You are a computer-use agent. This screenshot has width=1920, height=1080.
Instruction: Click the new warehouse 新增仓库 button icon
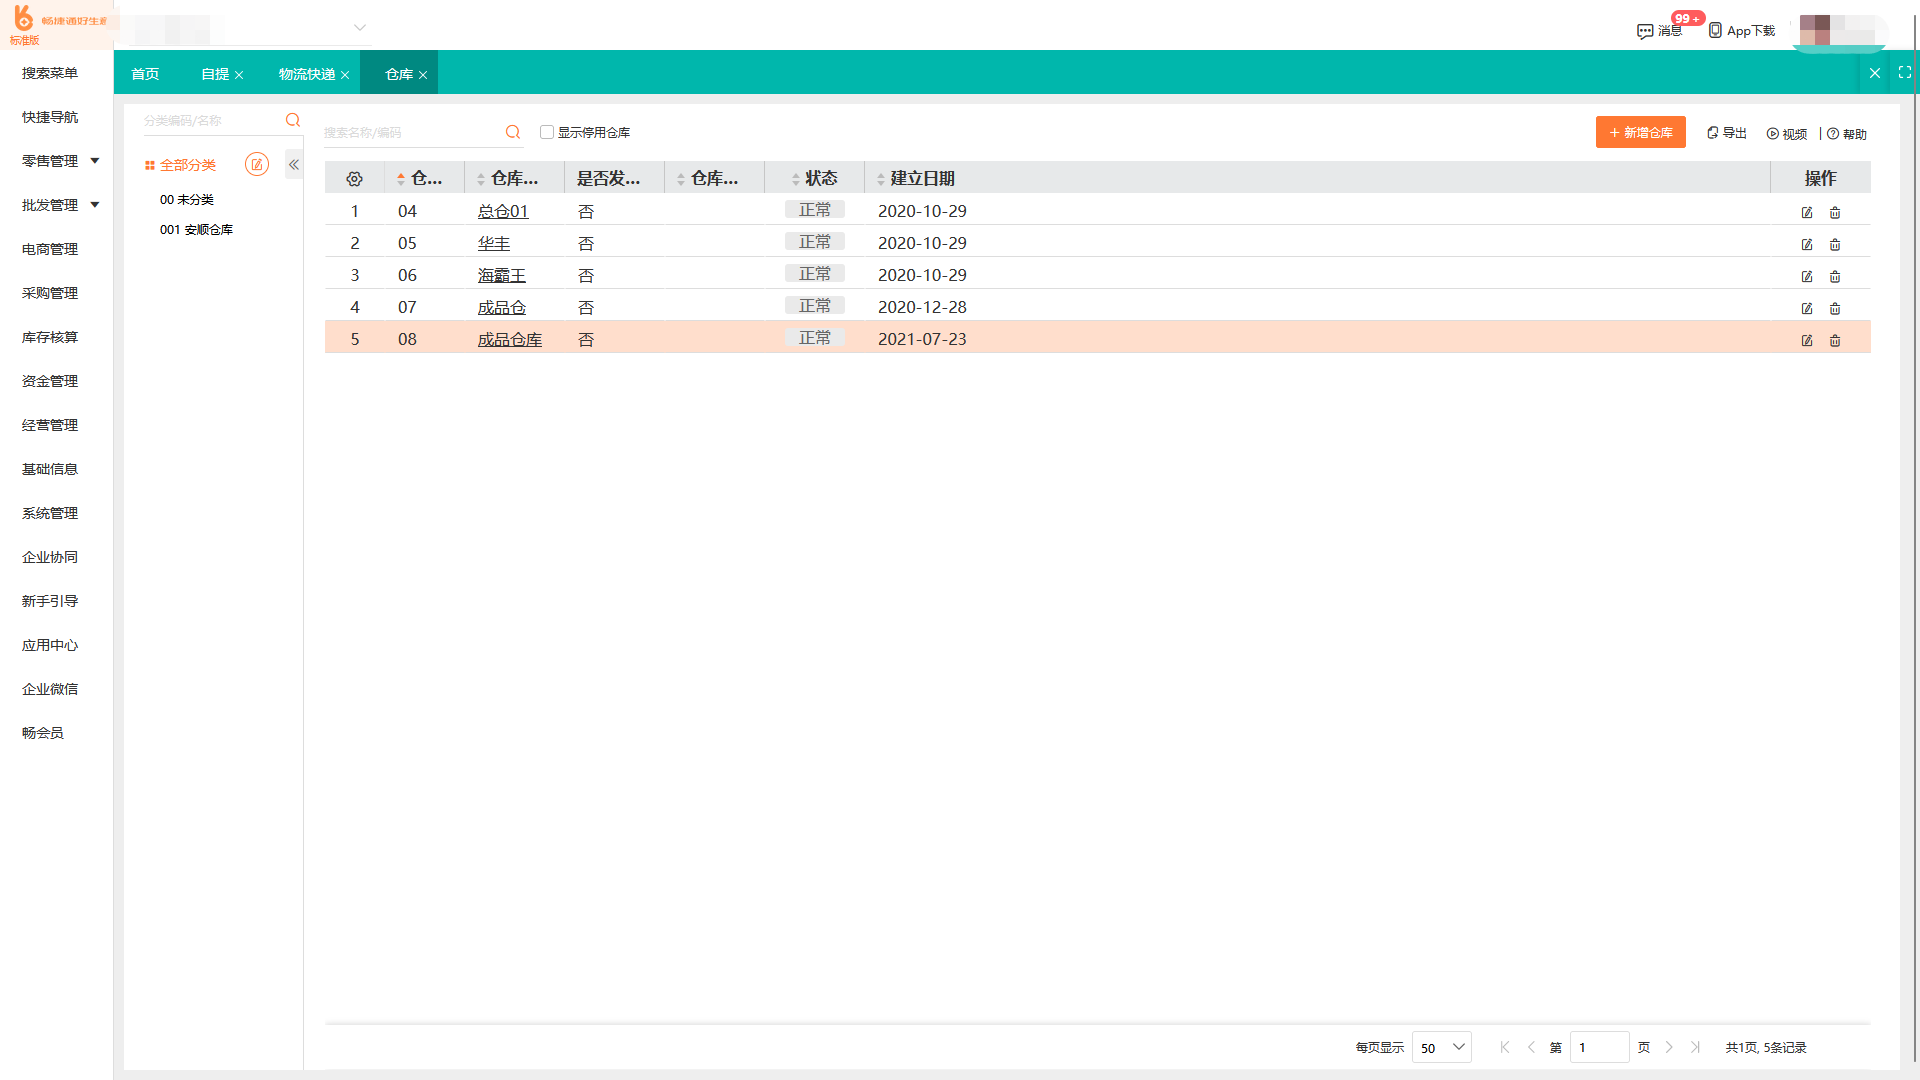click(1640, 131)
